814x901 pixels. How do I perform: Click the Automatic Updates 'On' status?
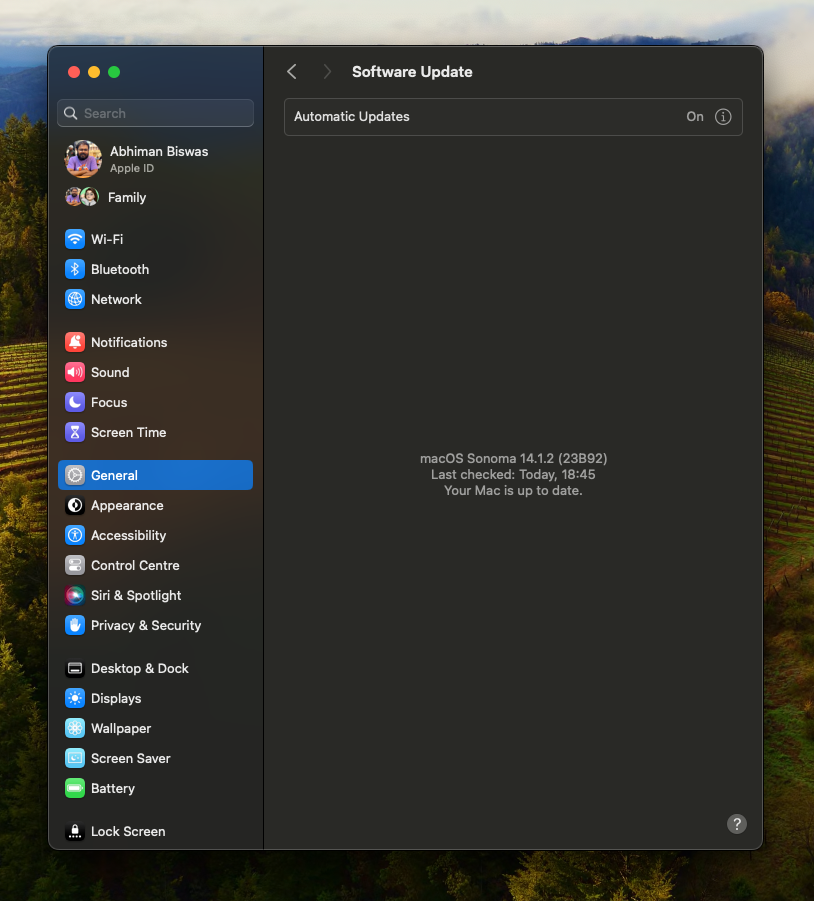click(x=695, y=117)
